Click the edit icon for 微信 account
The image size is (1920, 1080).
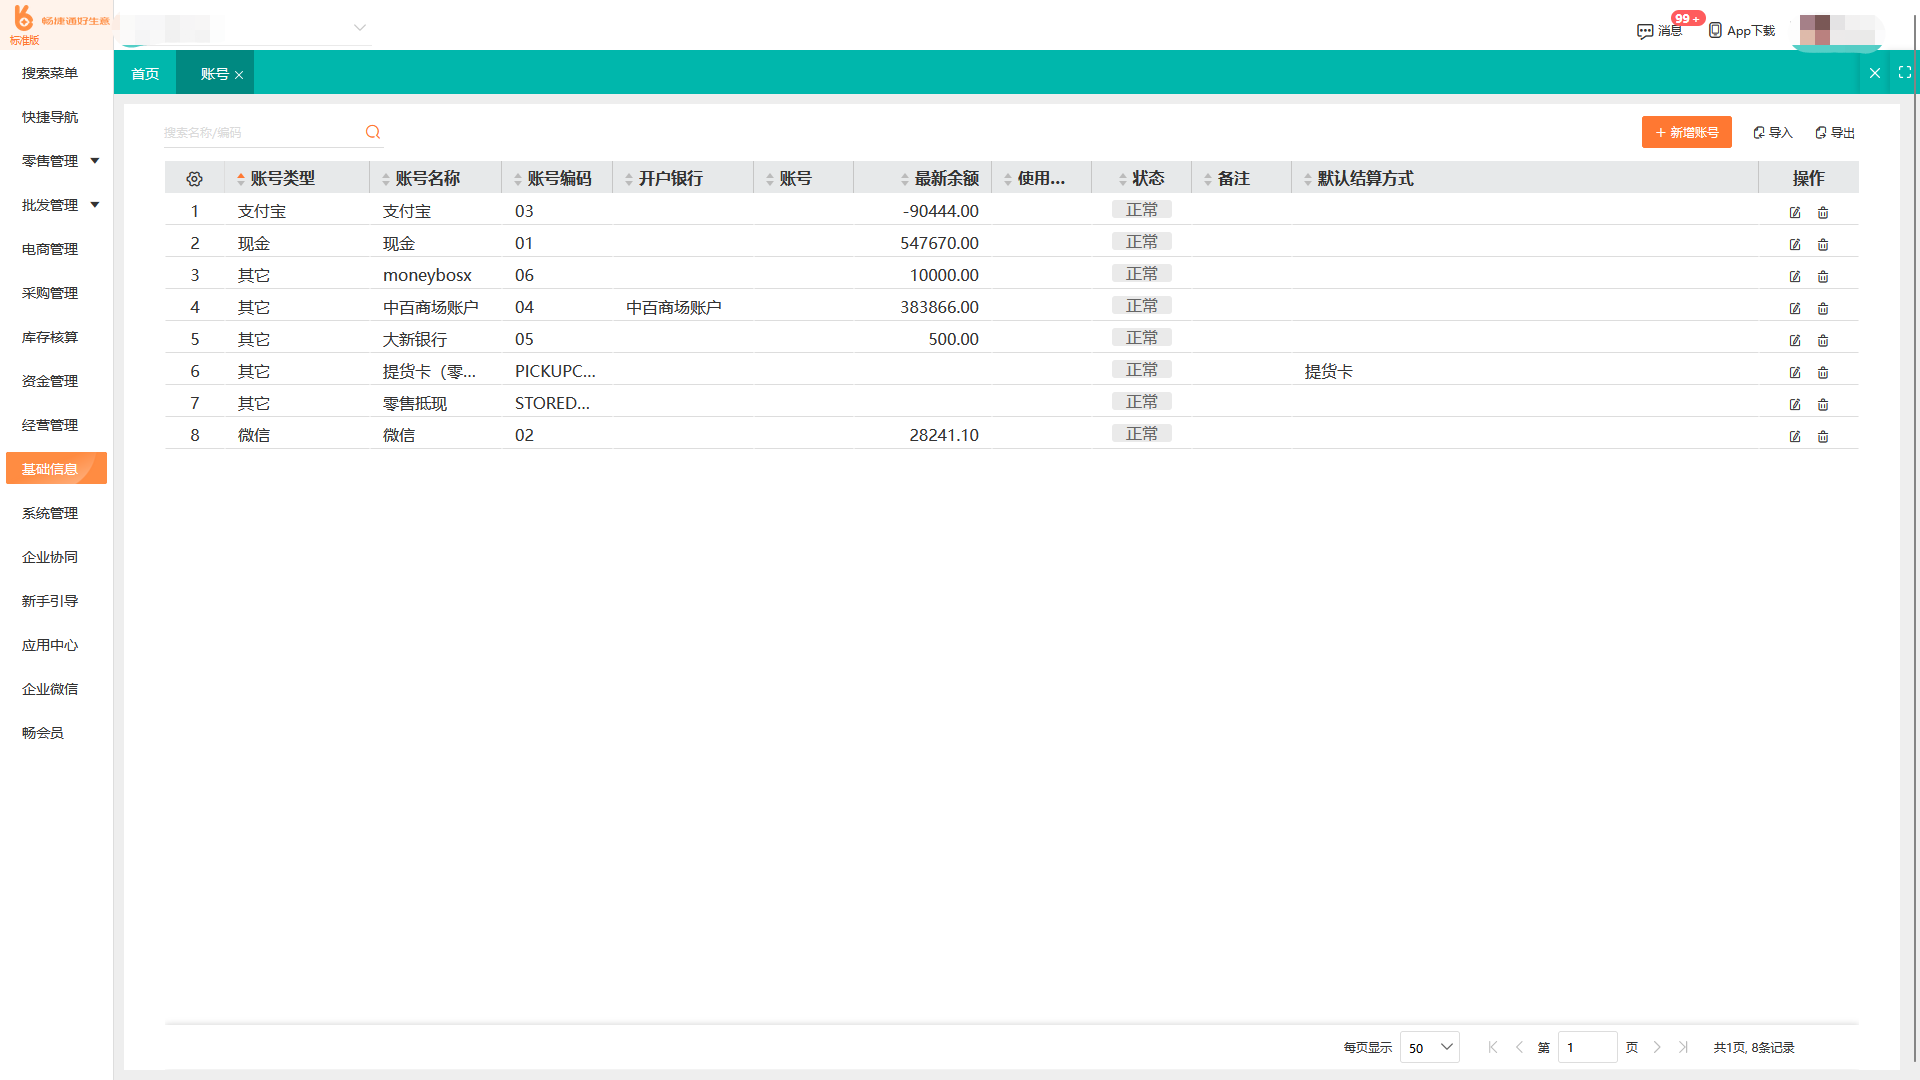(x=1795, y=434)
